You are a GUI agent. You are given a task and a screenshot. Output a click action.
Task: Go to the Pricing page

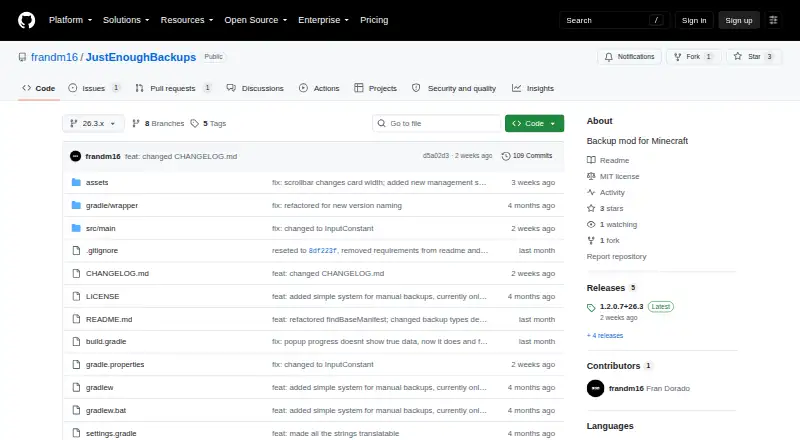374,20
